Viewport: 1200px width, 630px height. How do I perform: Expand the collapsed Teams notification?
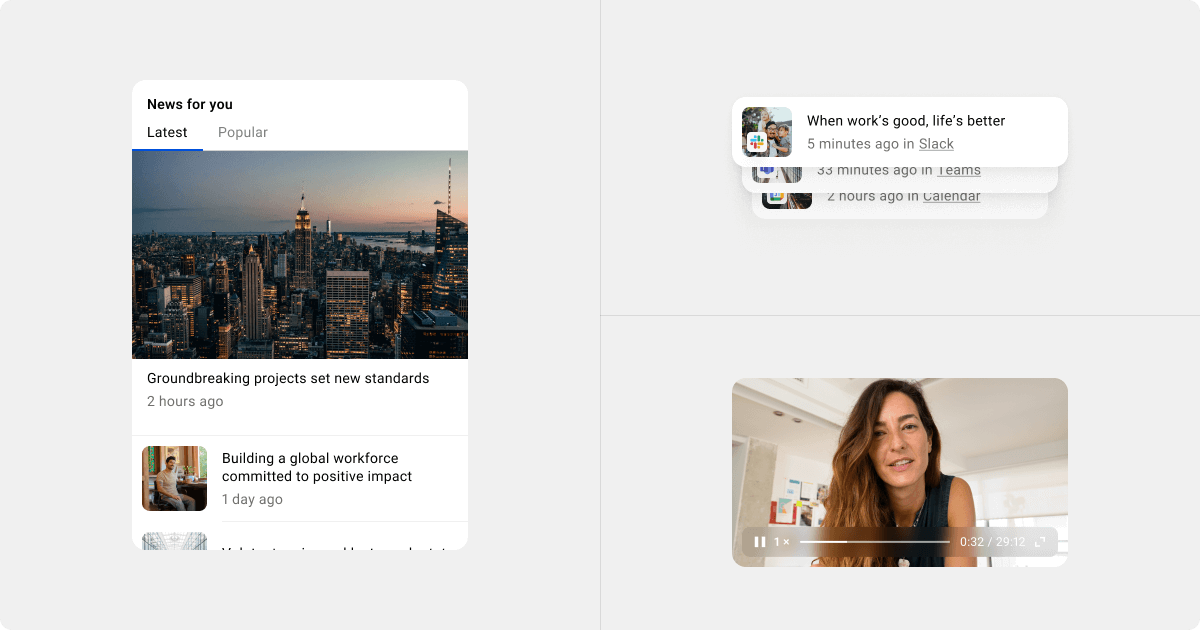(900, 170)
